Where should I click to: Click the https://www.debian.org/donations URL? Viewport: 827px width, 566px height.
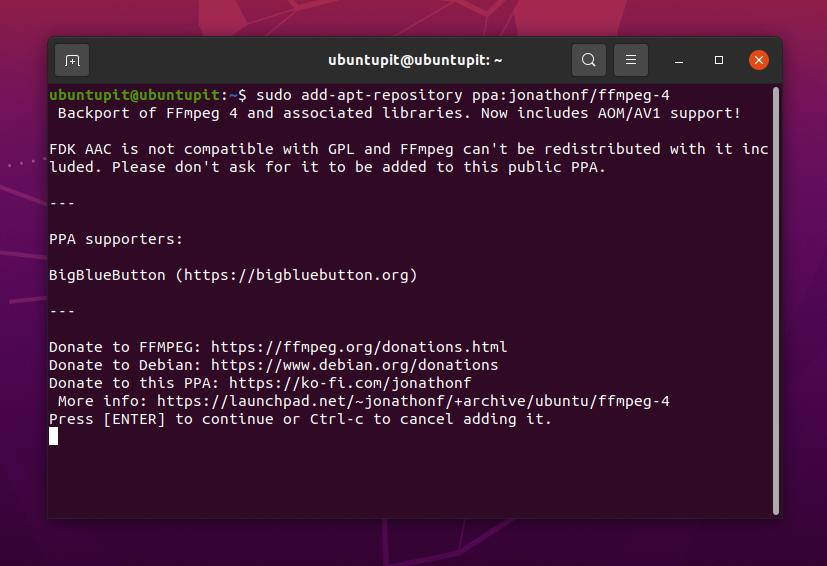(x=354, y=365)
